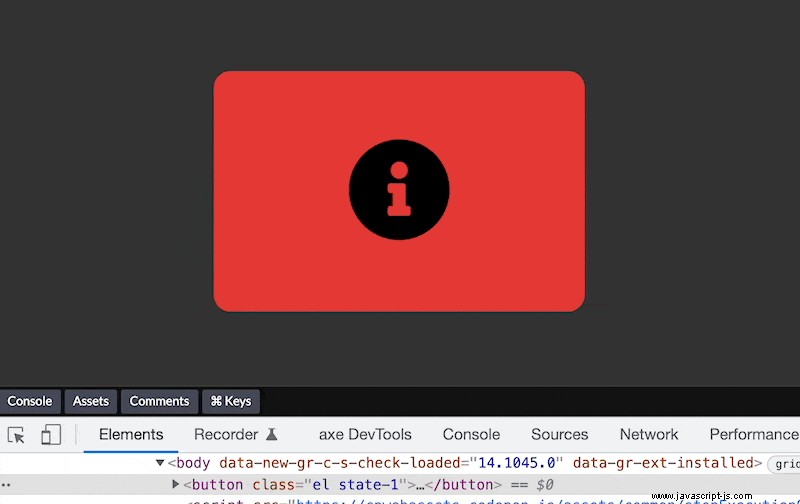Click the black circular info icon
This screenshot has height=504, width=800.
(399, 190)
